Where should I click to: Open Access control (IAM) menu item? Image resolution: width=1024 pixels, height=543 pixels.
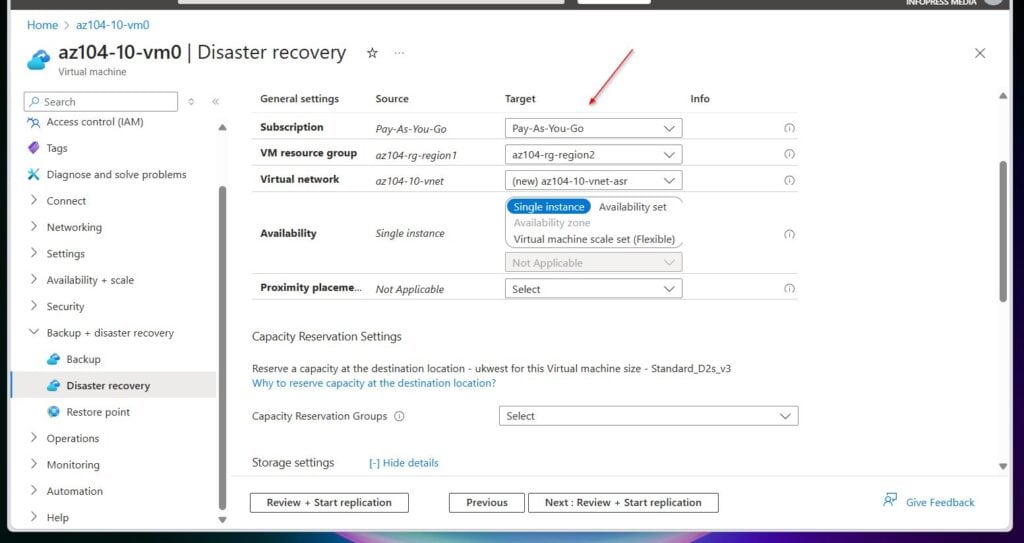95,122
